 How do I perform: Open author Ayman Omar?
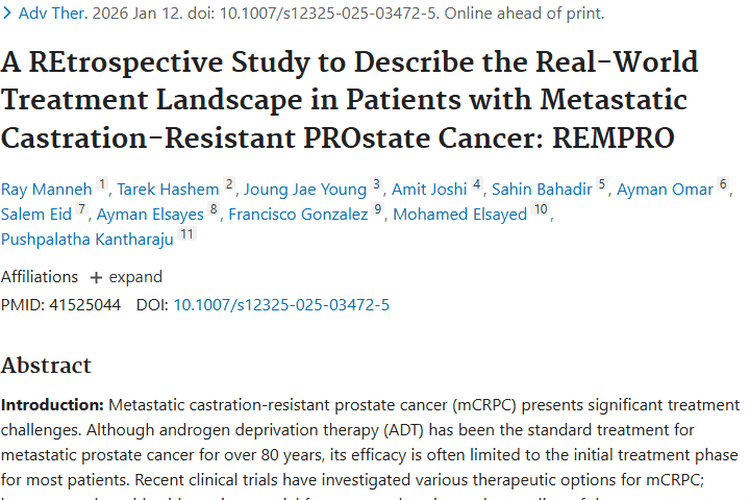(x=665, y=189)
